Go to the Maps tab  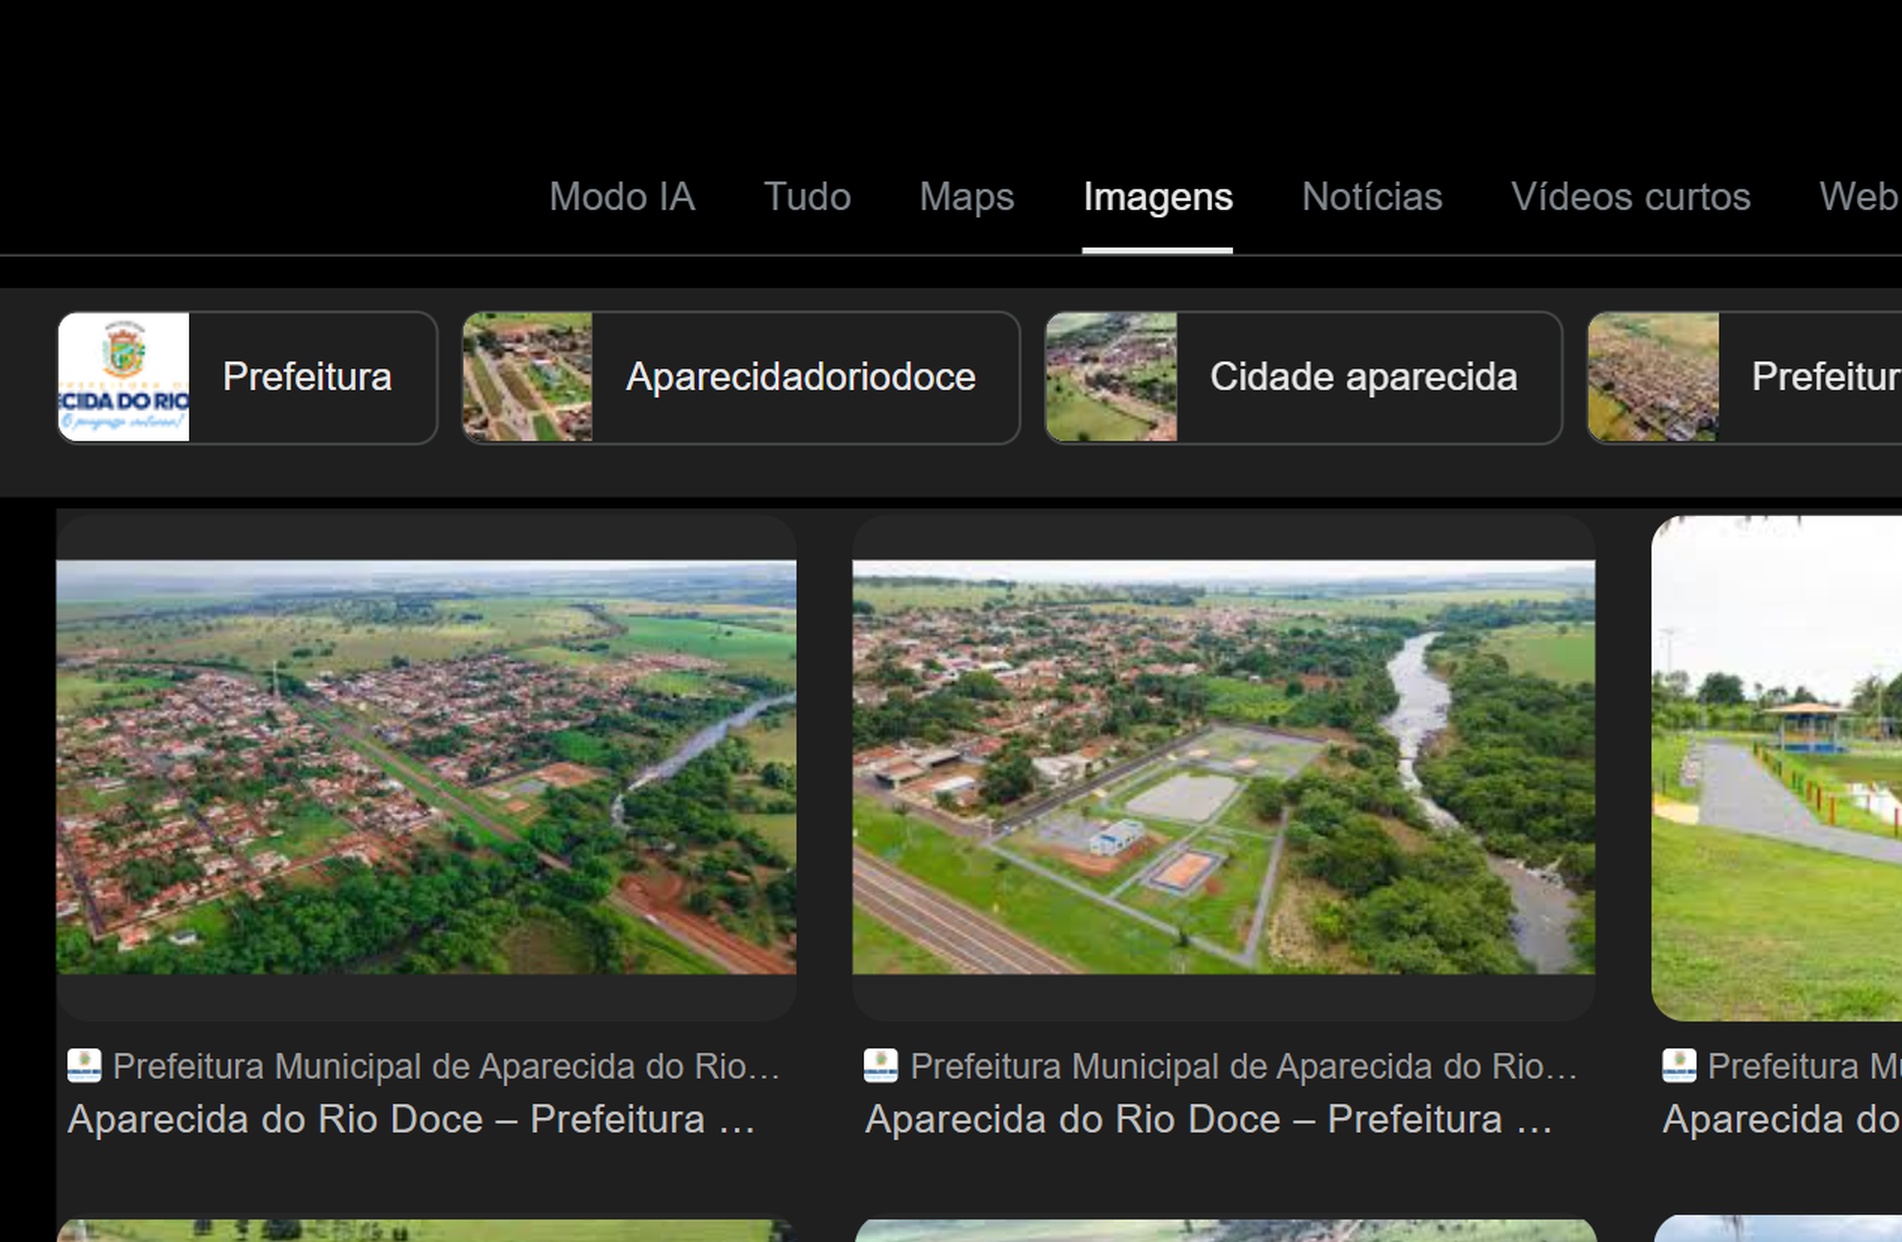pos(966,197)
